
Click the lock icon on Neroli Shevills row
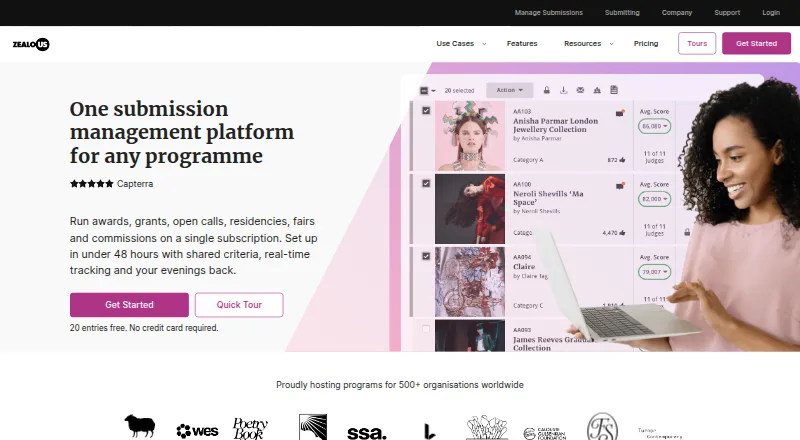pyautogui.click(x=687, y=232)
